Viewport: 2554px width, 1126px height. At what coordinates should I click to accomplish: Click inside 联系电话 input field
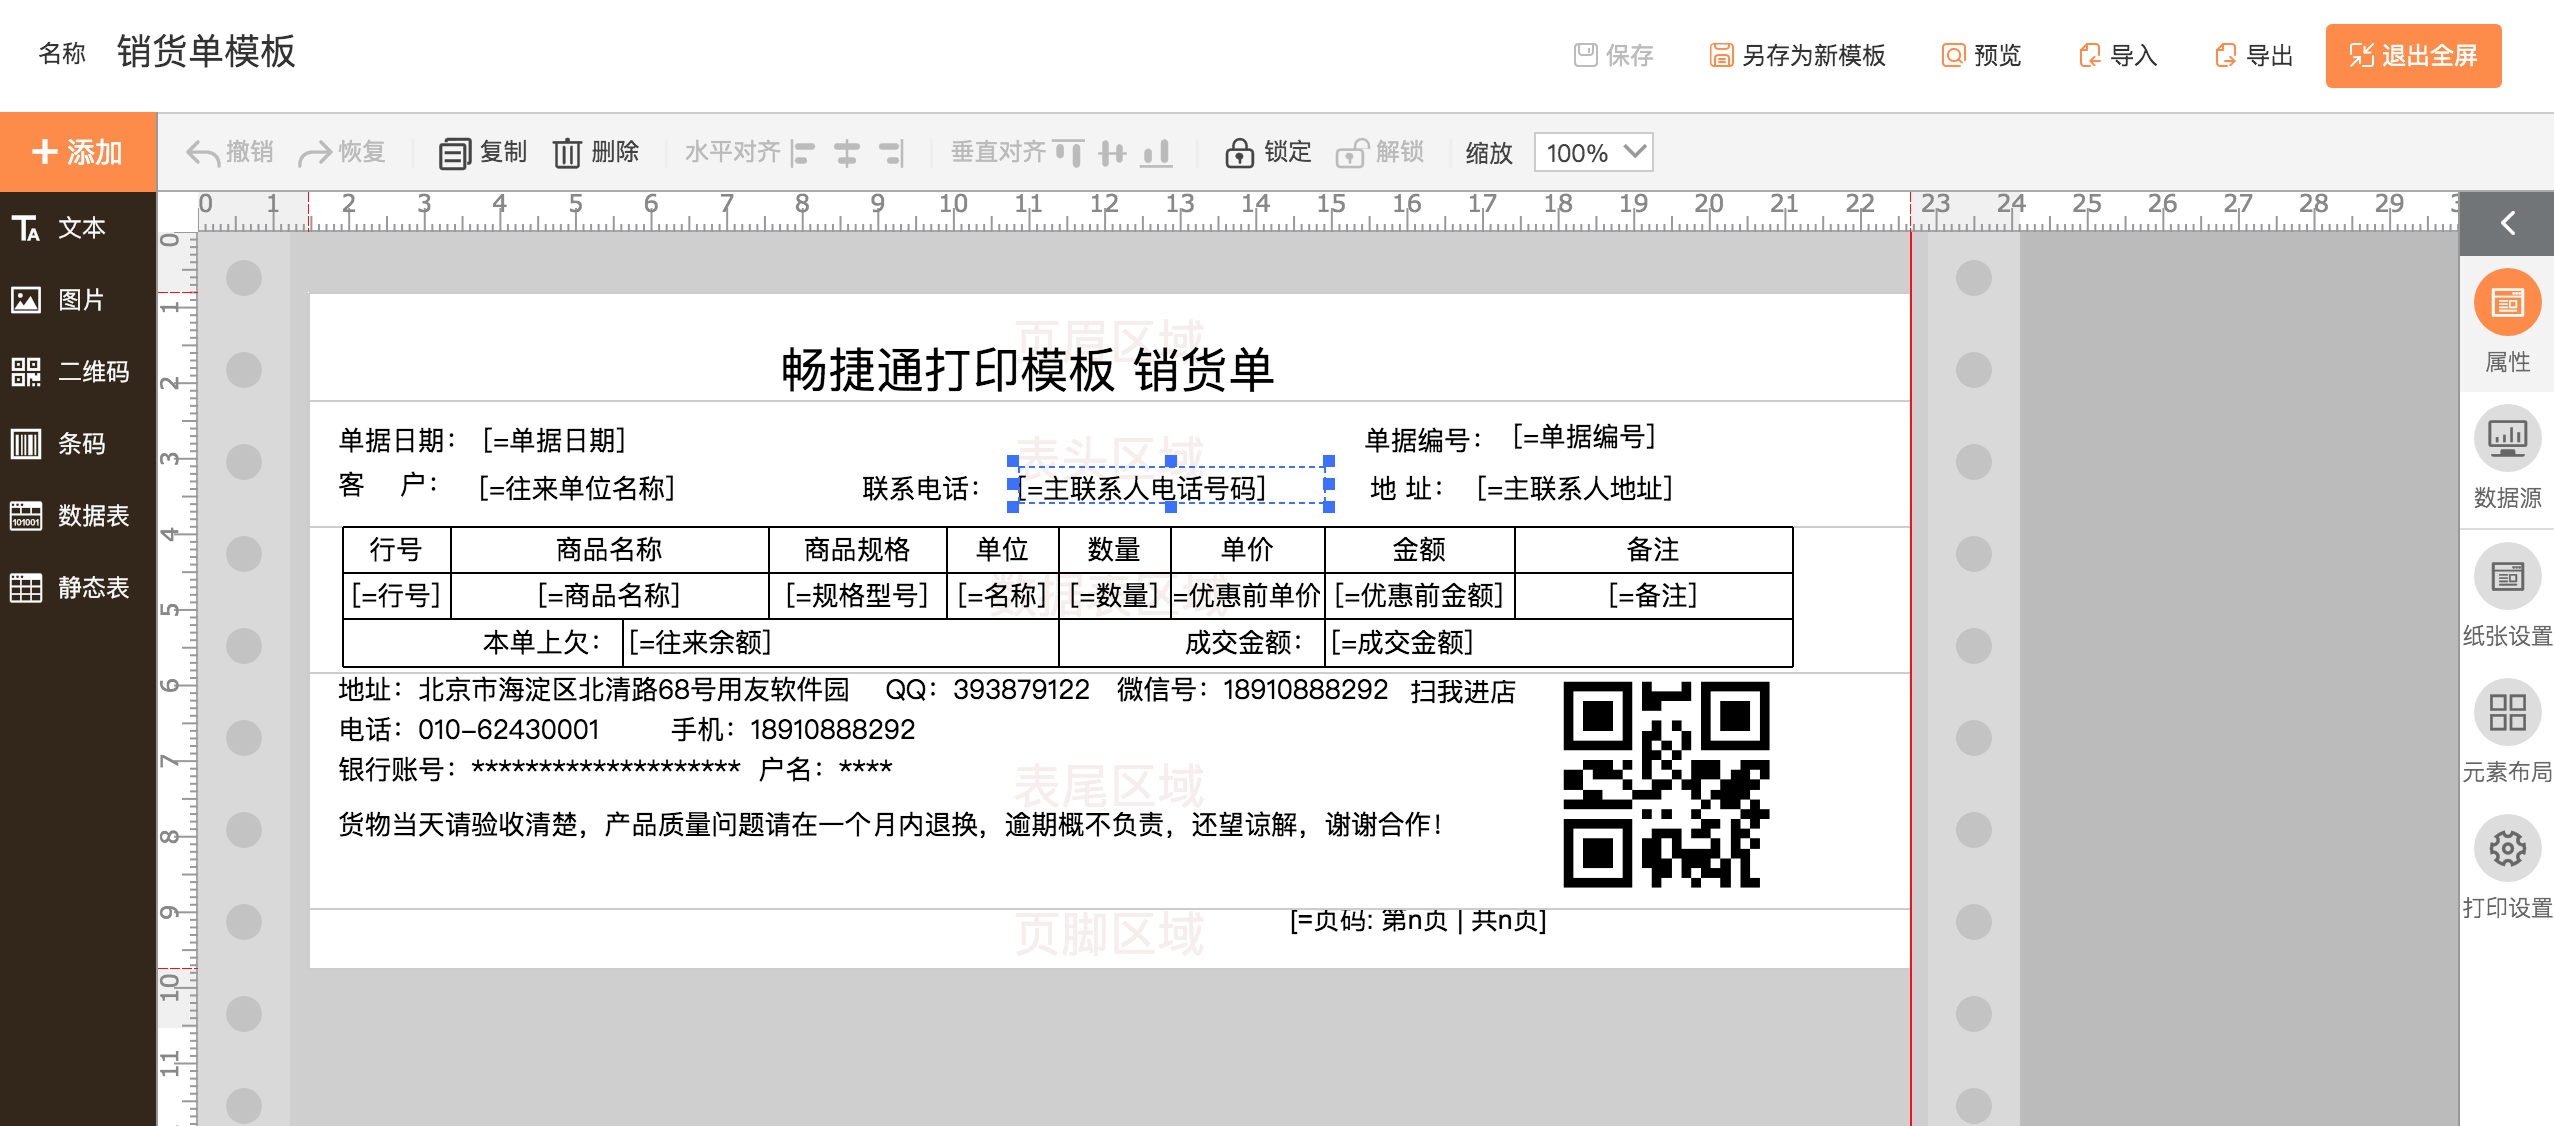coord(1165,487)
